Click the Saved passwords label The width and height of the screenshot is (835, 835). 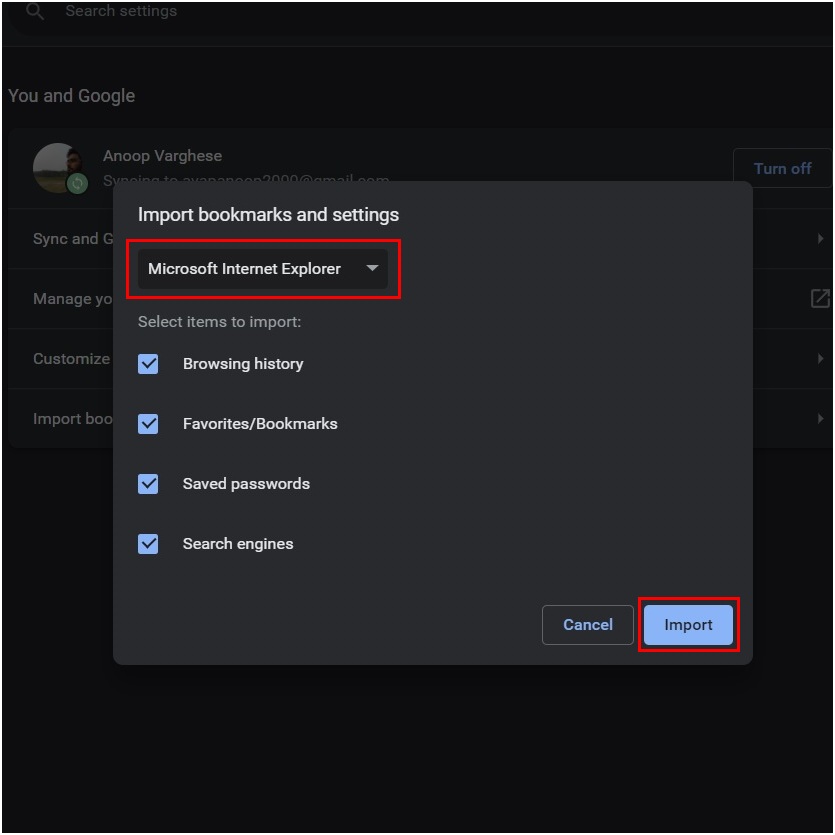click(x=246, y=484)
